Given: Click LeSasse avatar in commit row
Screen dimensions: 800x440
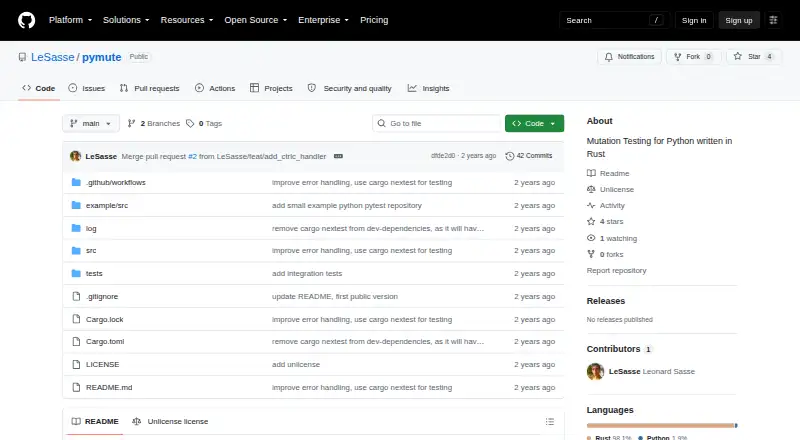Looking at the screenshot, I should (x=76, y=156).
